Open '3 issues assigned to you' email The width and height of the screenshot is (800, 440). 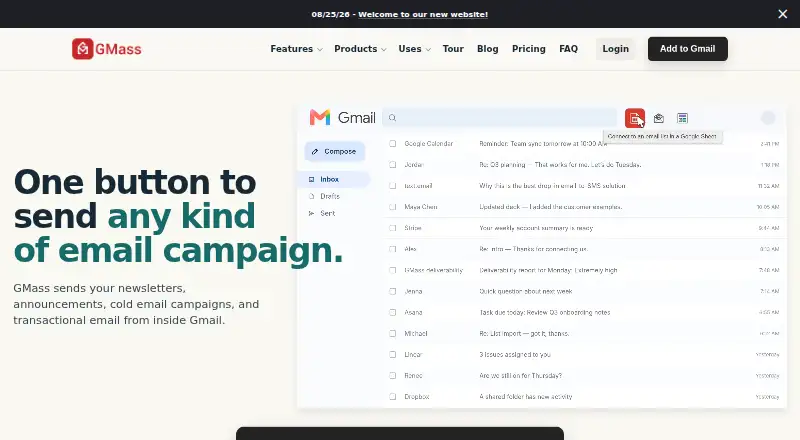(515, 354)
